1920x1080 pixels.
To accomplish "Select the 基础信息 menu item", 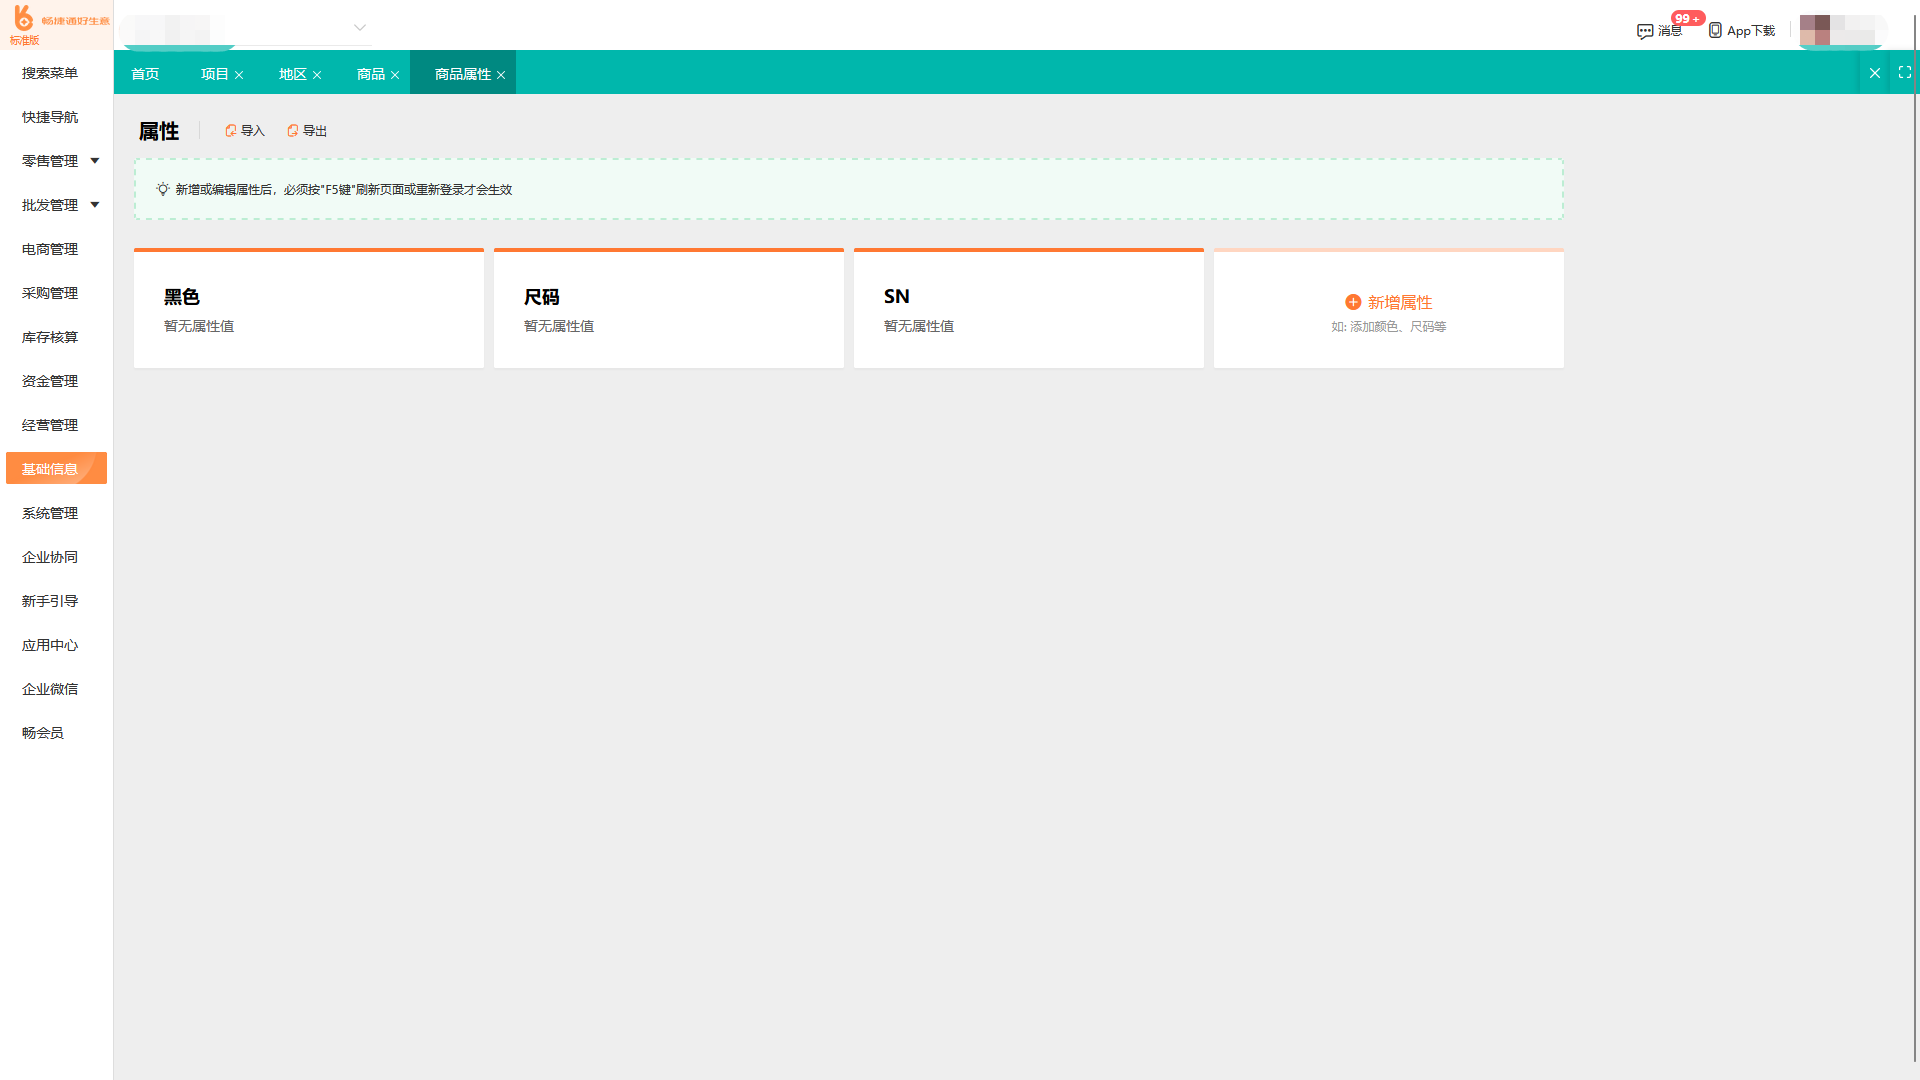I will (50, 468).
